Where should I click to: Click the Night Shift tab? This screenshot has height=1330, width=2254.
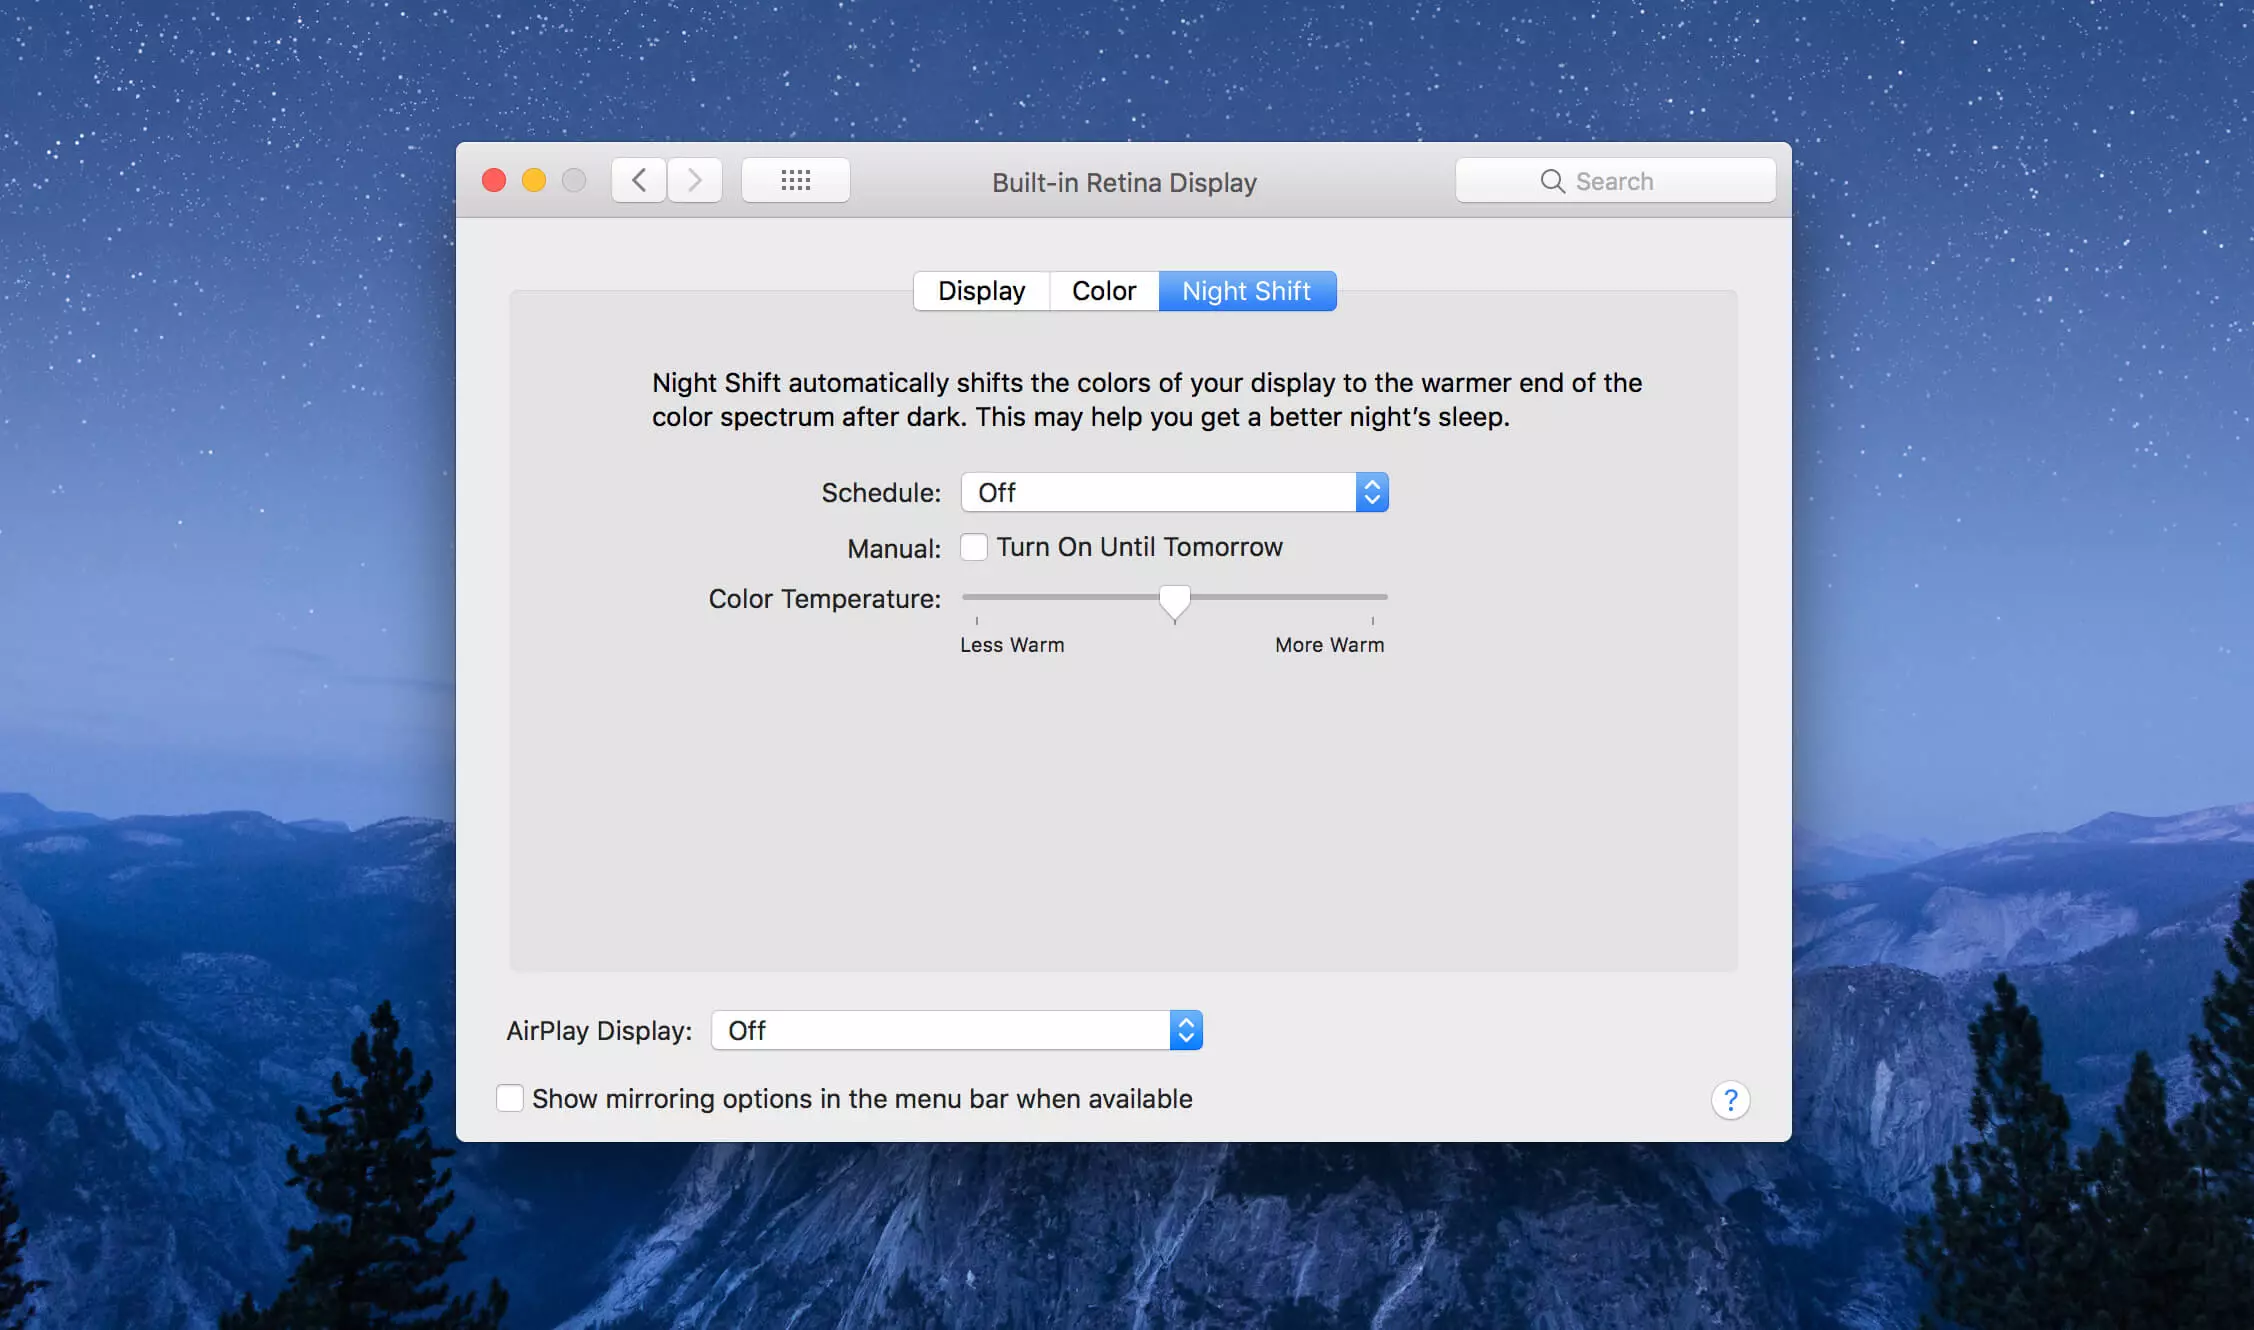coord(1247,290)
